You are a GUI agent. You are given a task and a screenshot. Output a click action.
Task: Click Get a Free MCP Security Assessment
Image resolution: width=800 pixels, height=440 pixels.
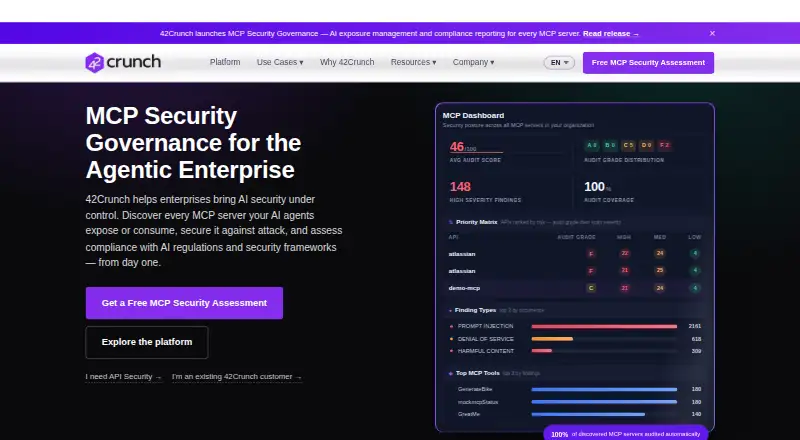184,303
